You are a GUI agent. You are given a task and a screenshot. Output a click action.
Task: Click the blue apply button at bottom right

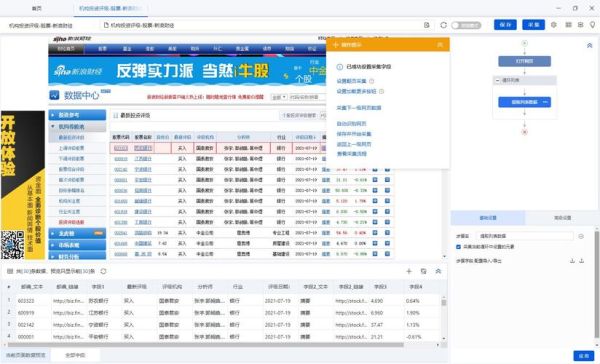pyautogui.click(x=584, y=356)
